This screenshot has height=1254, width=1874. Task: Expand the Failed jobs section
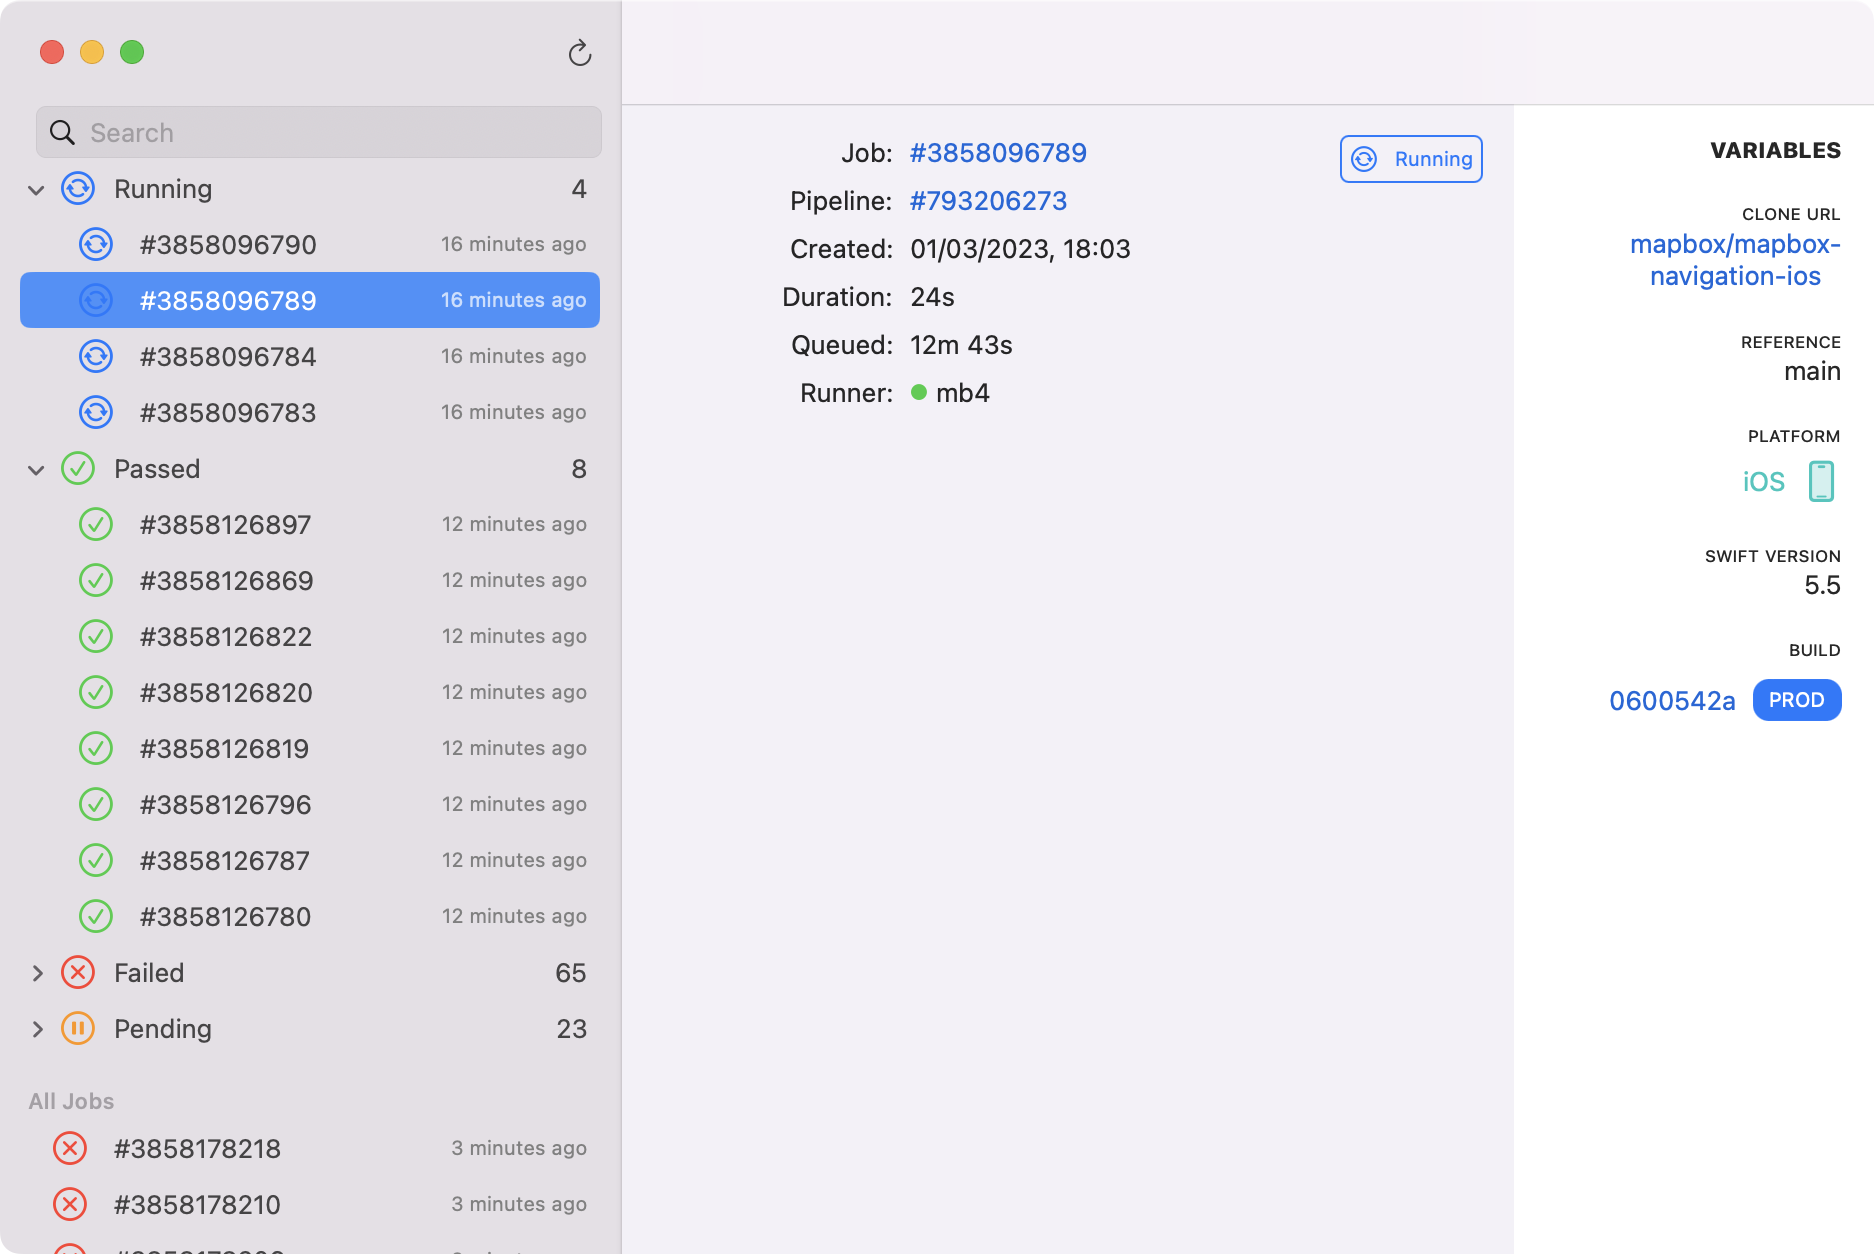point(37,972)
